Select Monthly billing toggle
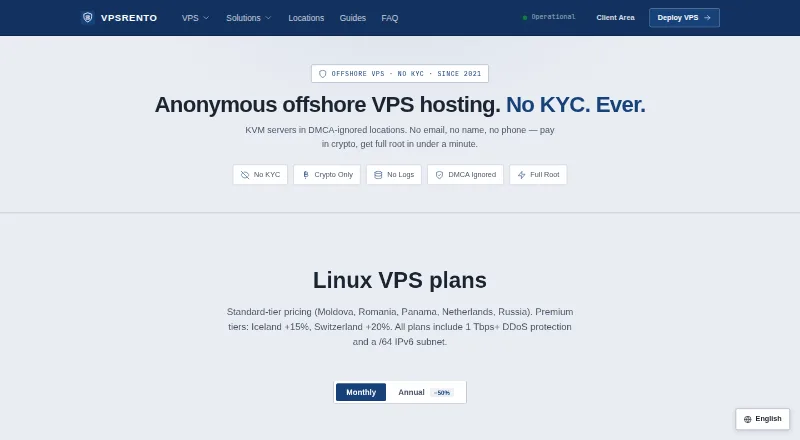Image resolution: width=800 pixels, height=440 pixels. coord(361,392)
